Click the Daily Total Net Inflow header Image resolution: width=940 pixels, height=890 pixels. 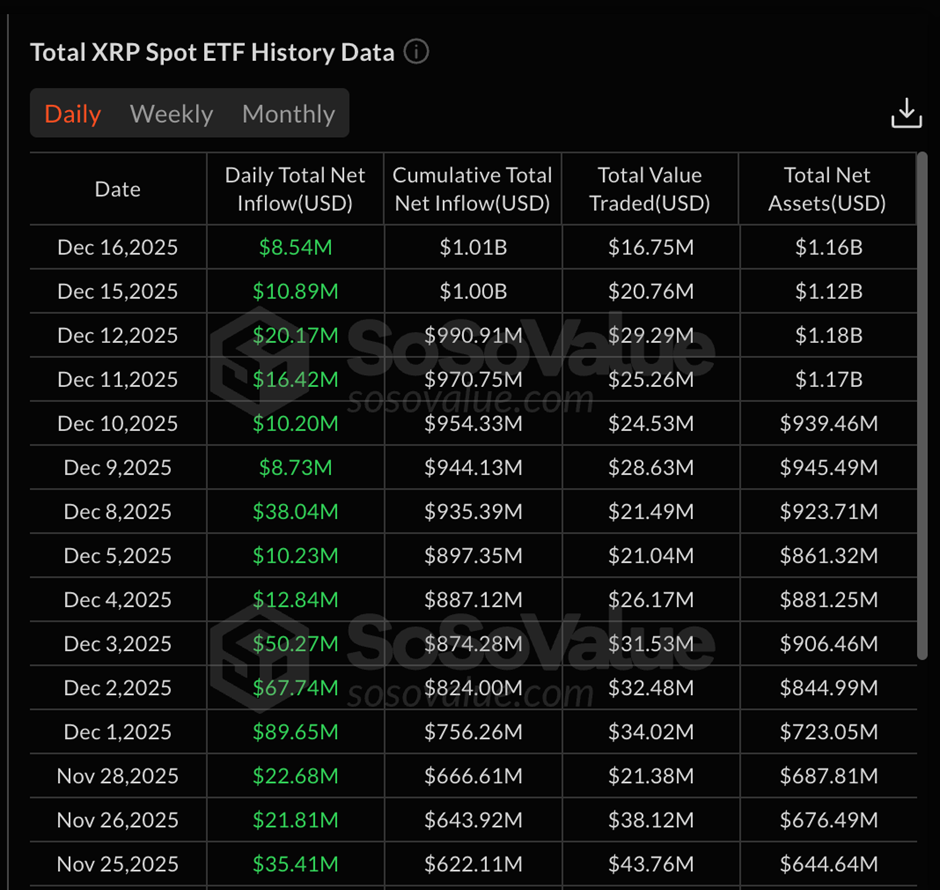[x=295, y=189]
